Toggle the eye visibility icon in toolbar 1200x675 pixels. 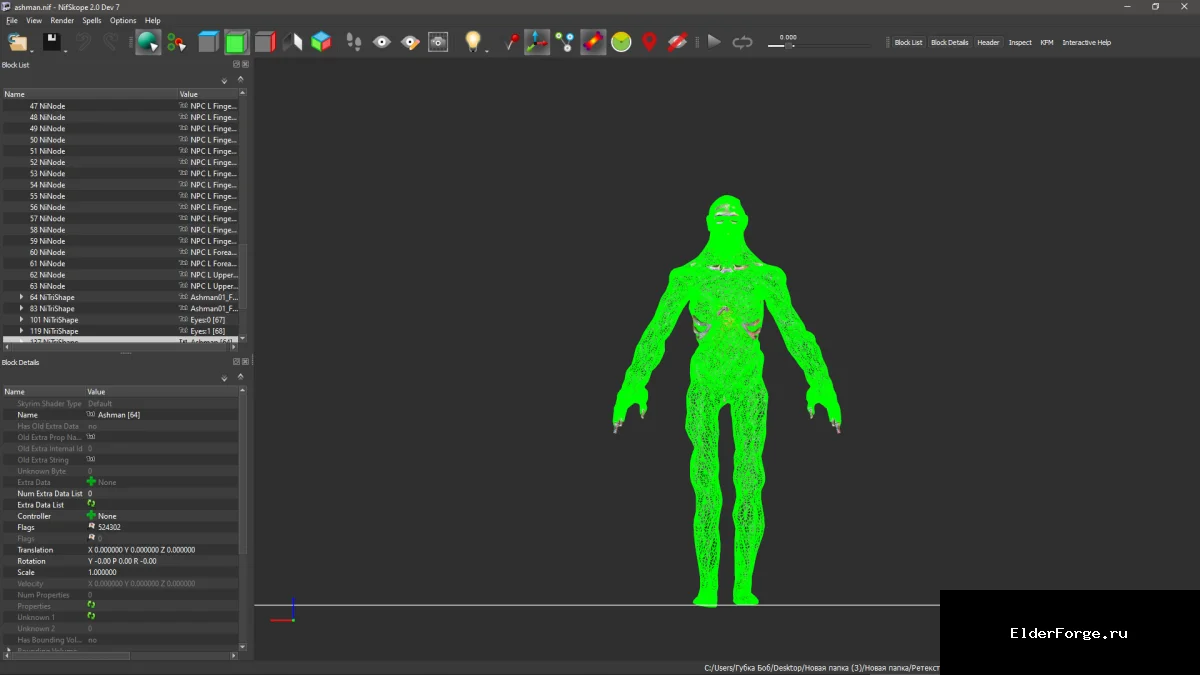tap(382, 42)
